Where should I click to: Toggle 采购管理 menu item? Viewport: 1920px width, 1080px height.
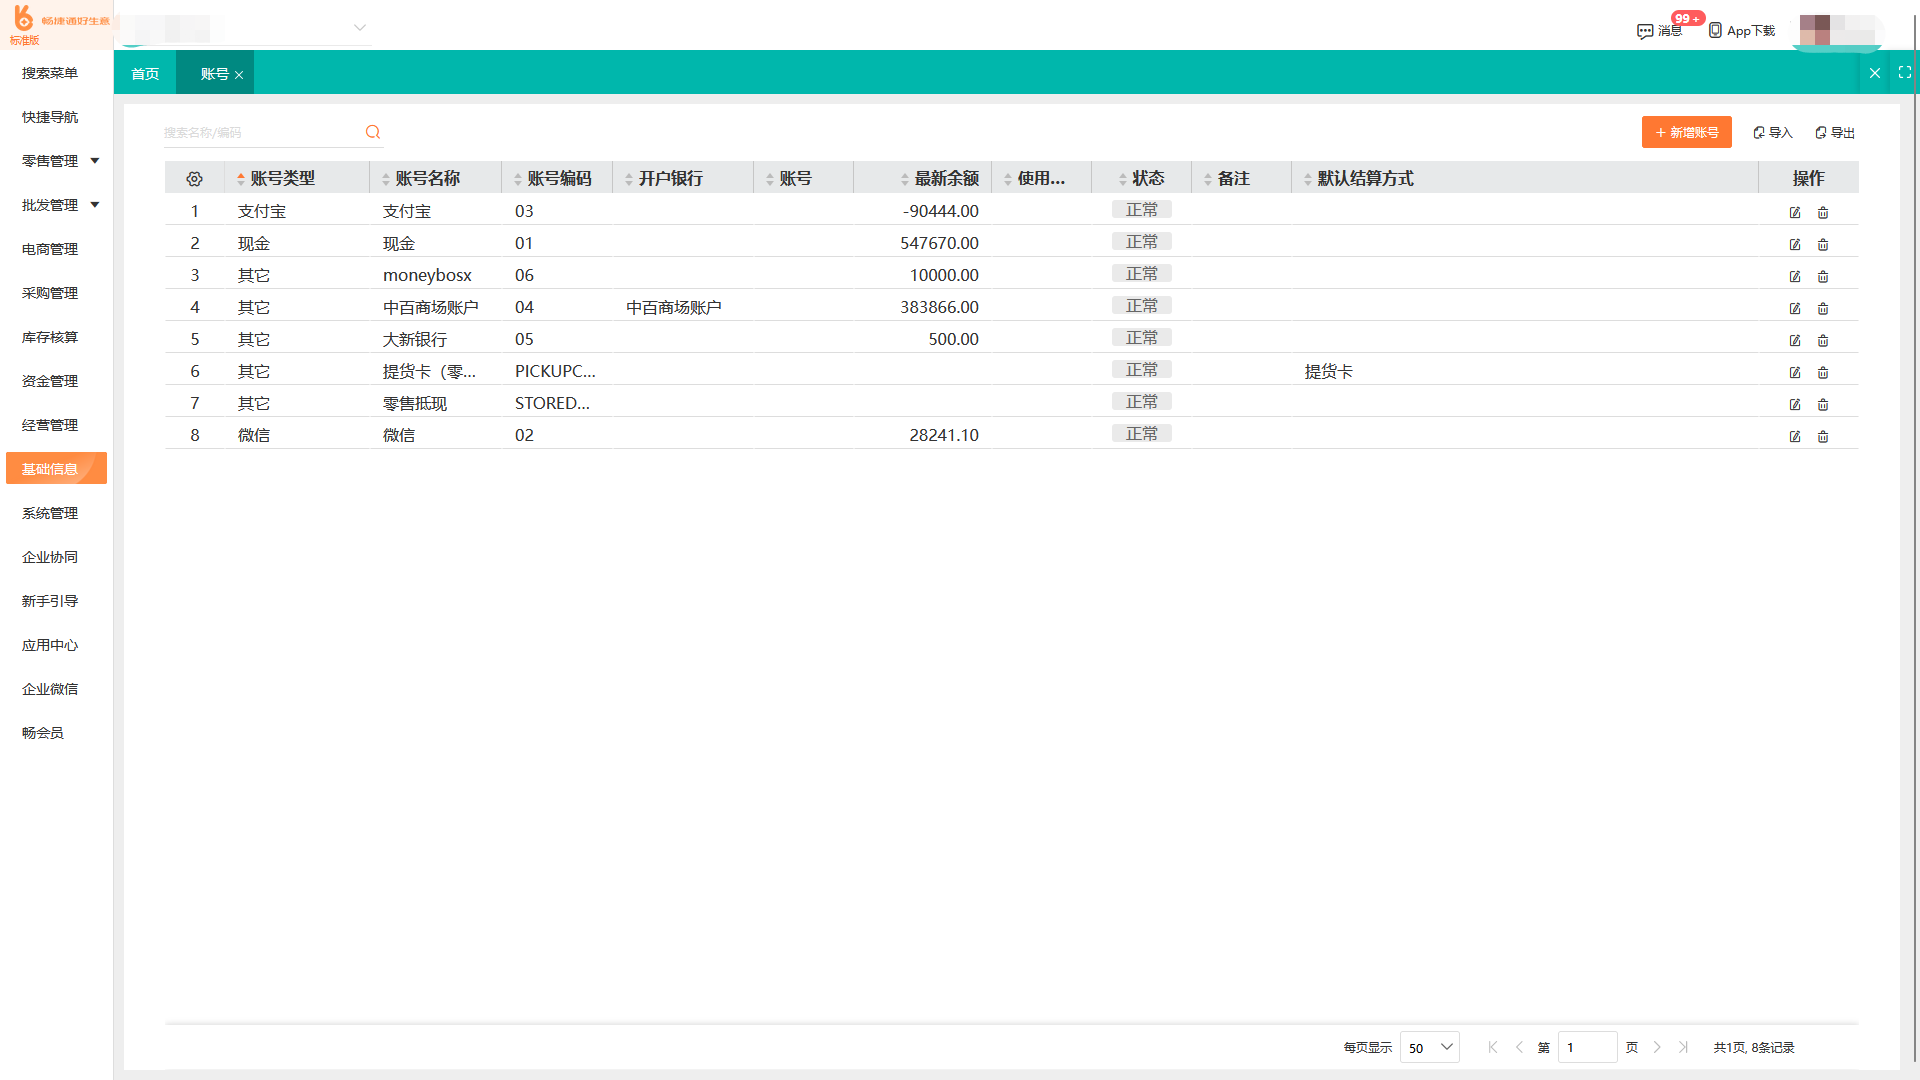click(51, 293)
